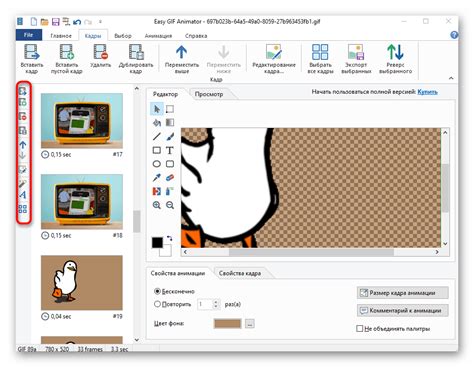Select the eraser tool
This screenshot has height=367, width=474.
click(170, 178)
